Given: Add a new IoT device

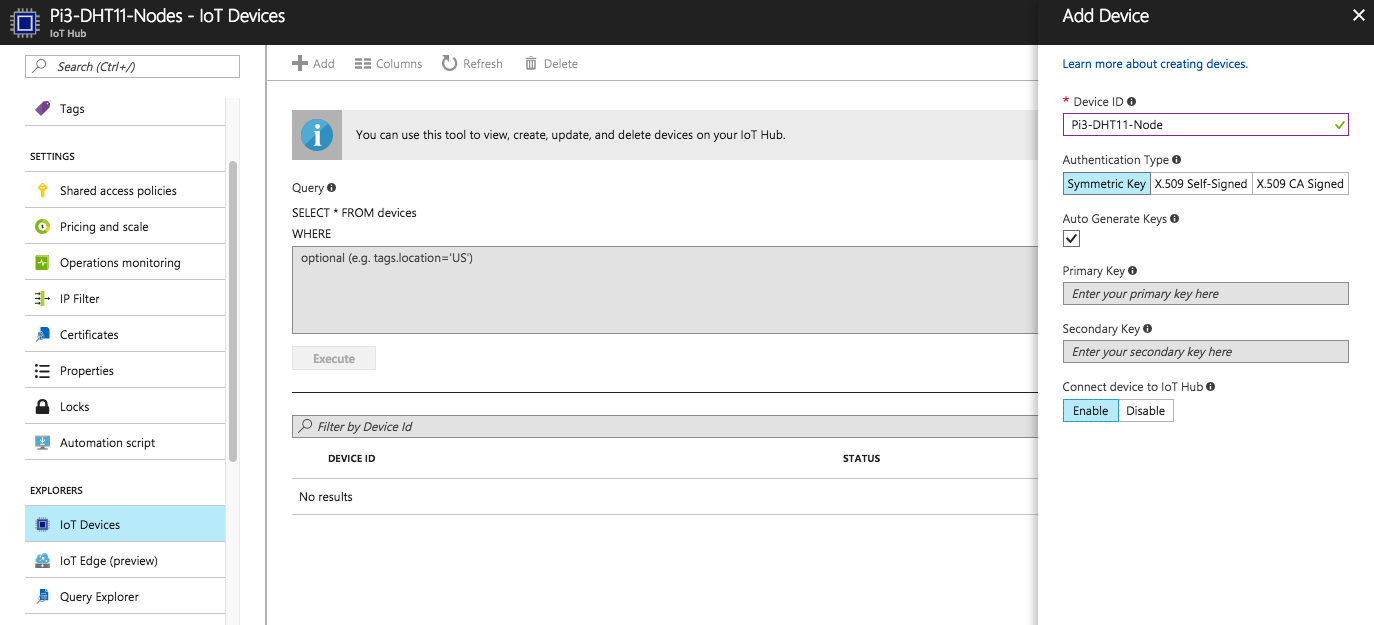Looking at the screenshot, I should pyautogui.click(x=313, y=63).
